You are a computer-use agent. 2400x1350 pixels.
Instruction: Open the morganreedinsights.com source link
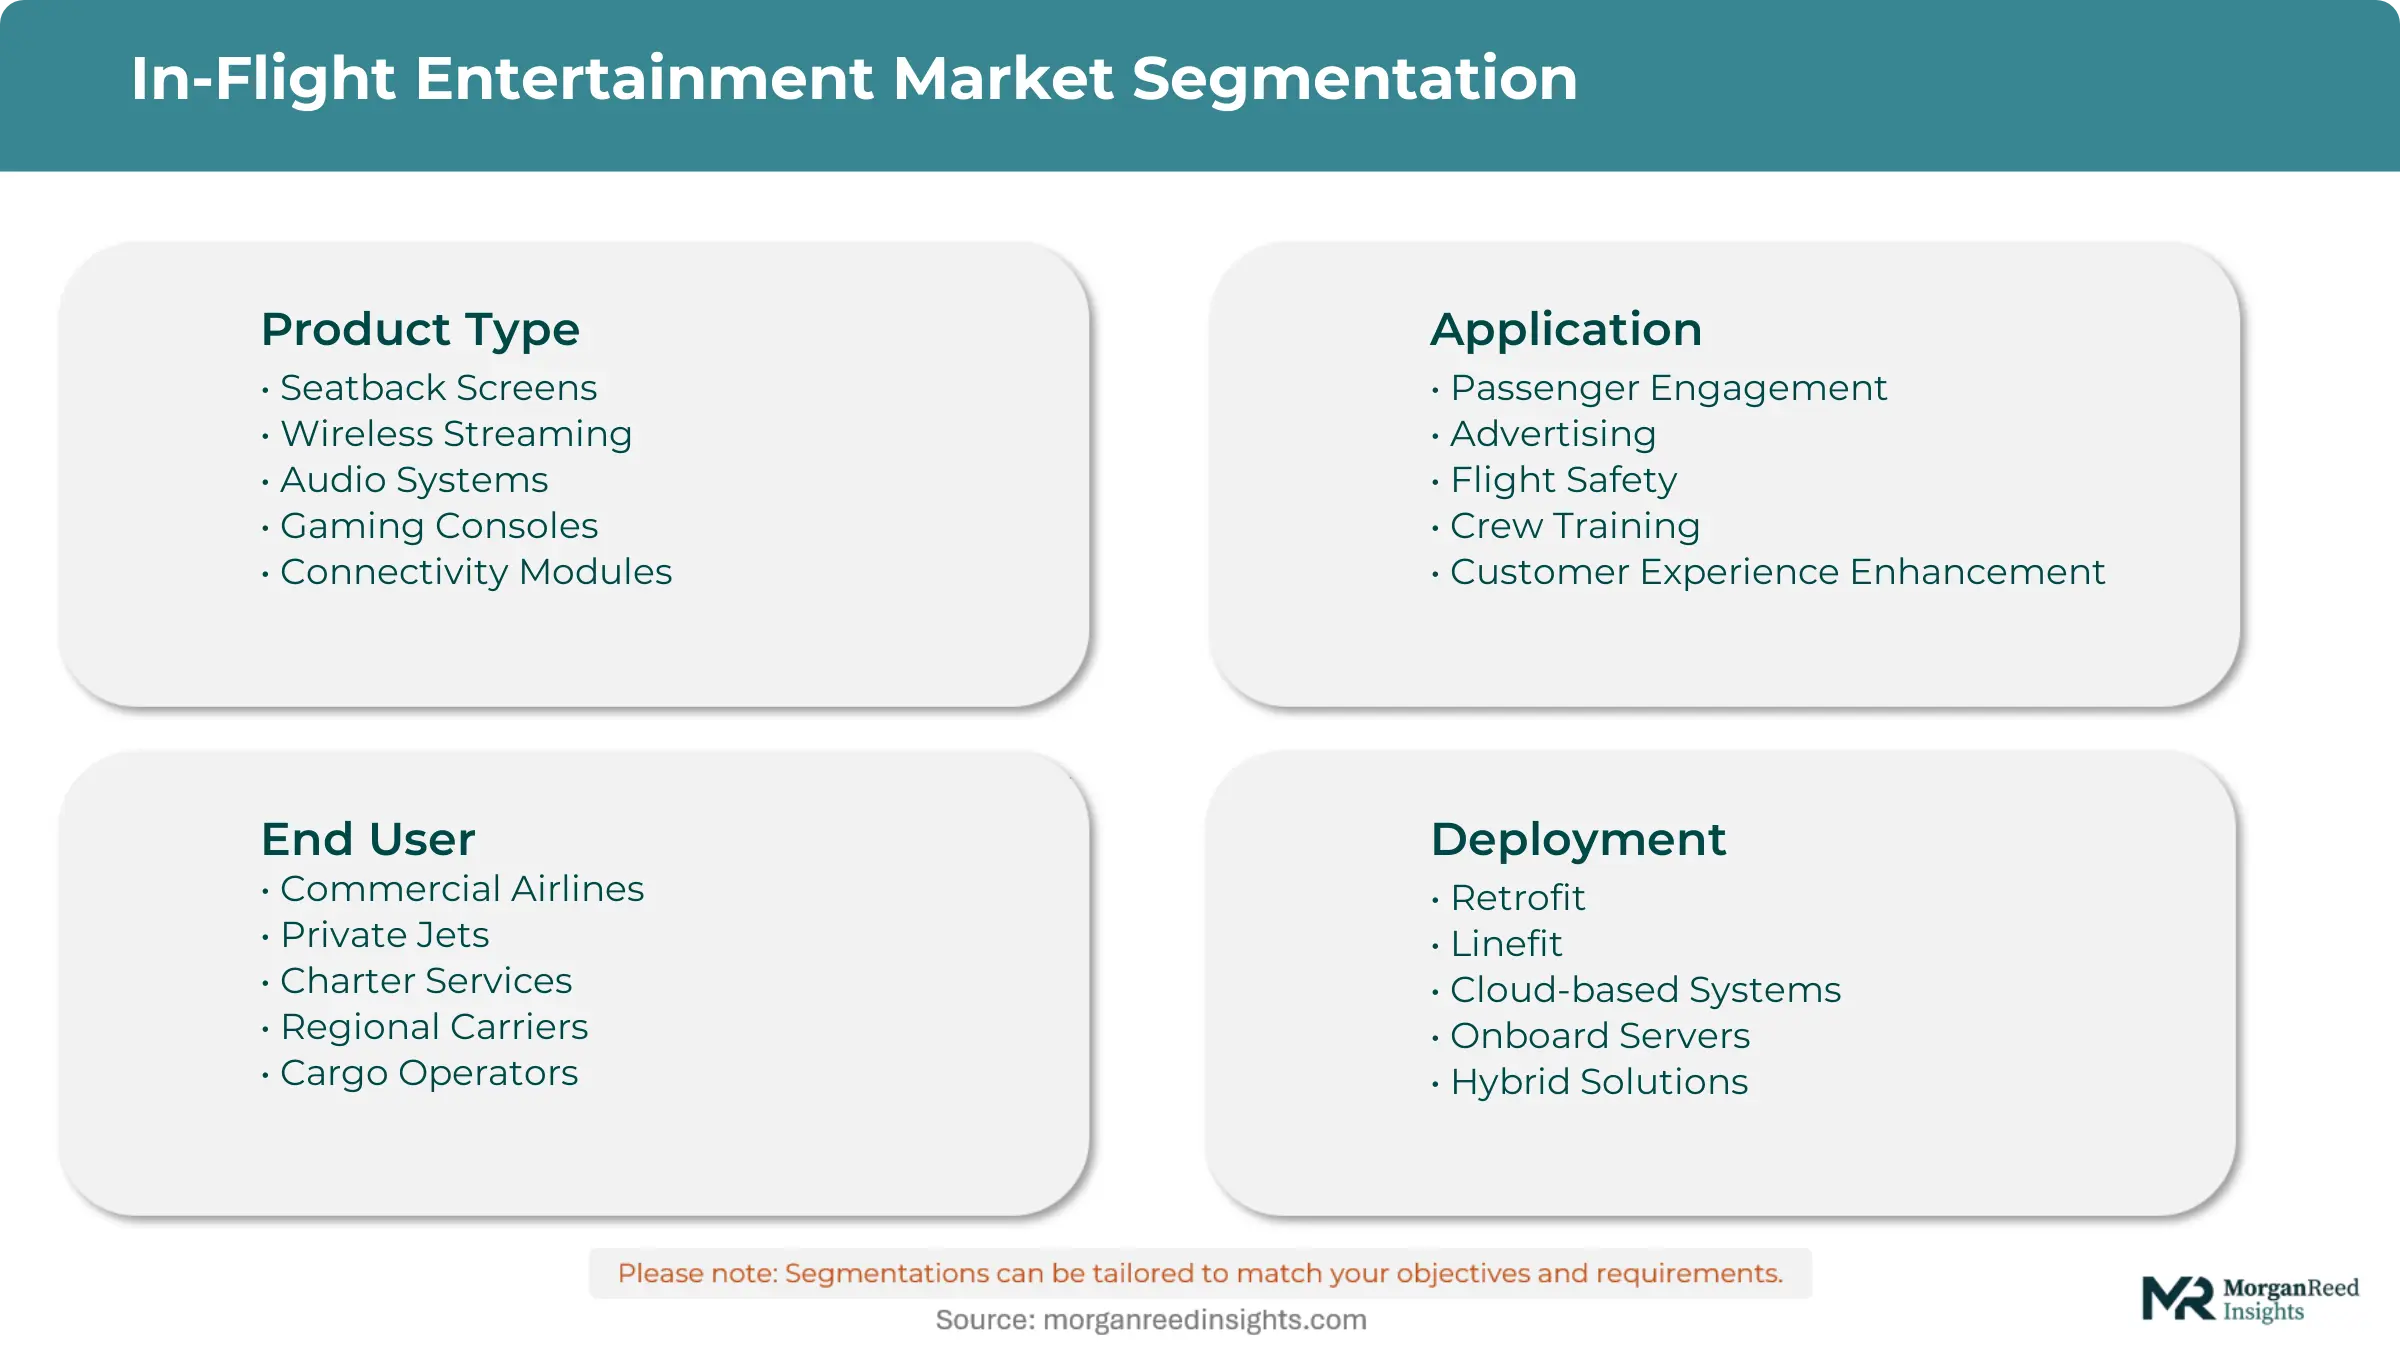click(1198, 1320)
